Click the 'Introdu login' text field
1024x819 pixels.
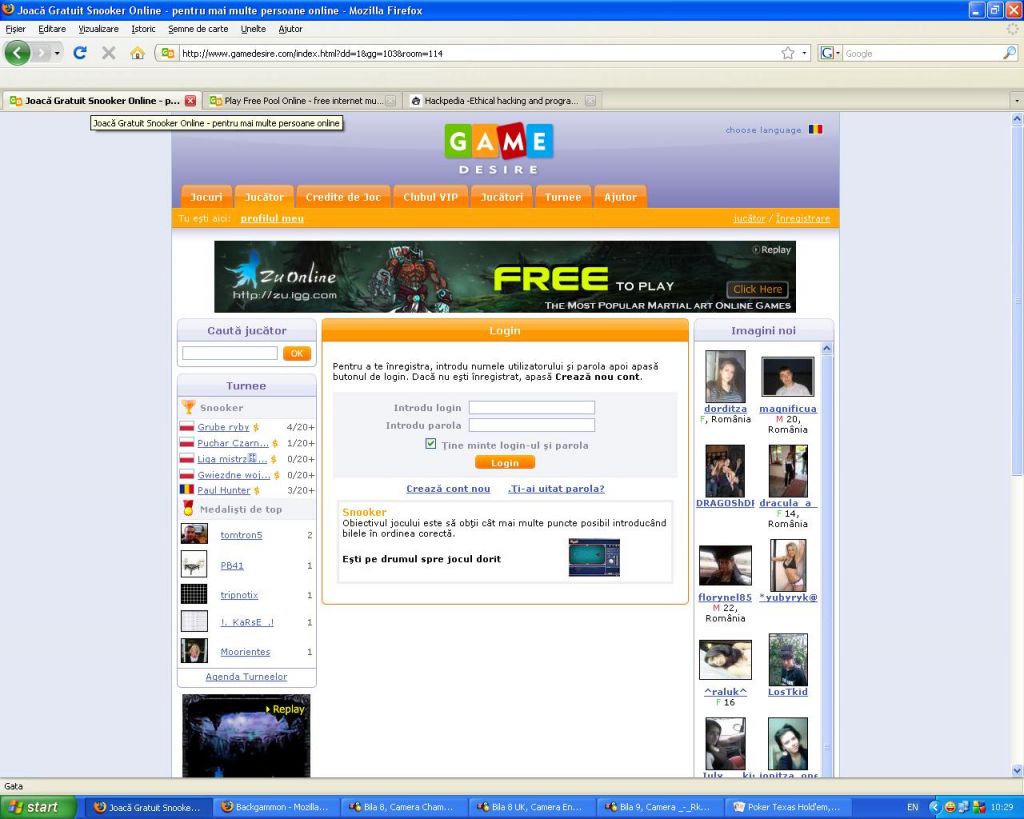pos(532,408)
